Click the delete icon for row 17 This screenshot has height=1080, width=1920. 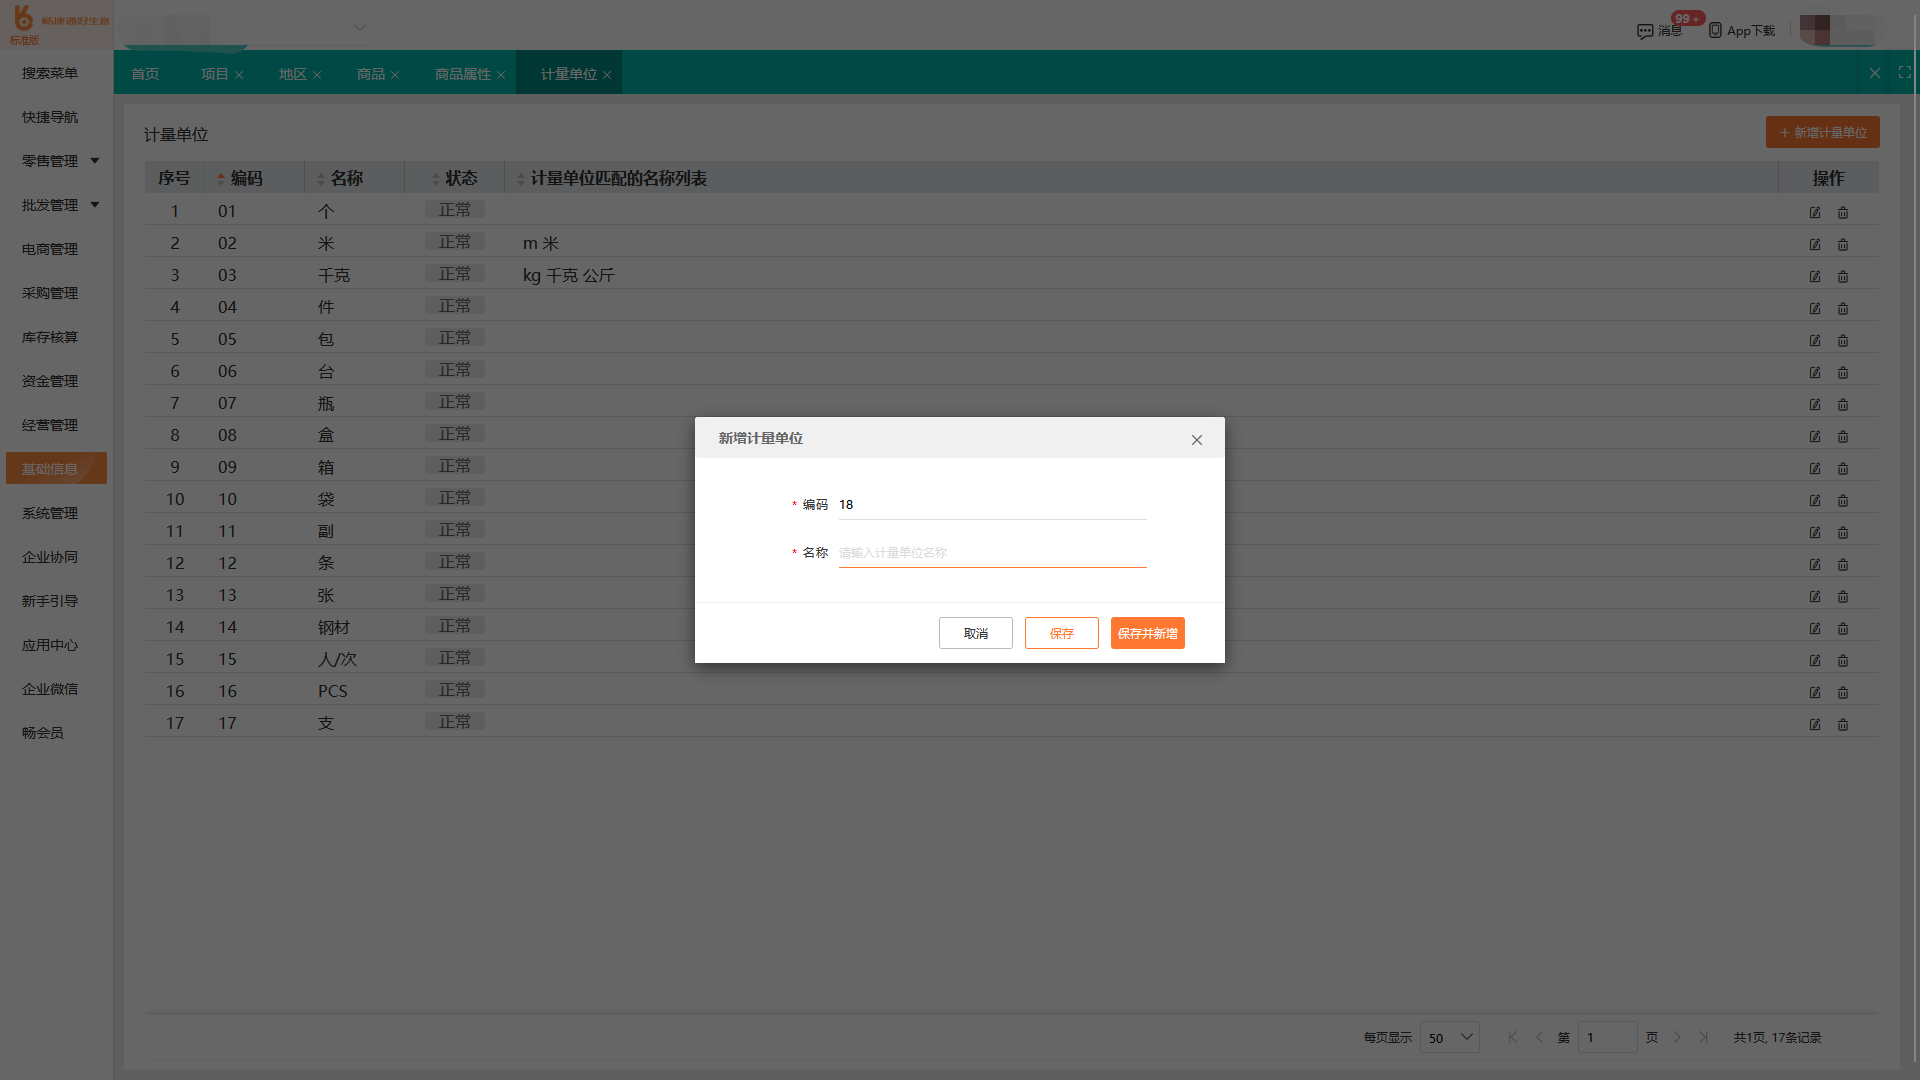coord(1844,724)
